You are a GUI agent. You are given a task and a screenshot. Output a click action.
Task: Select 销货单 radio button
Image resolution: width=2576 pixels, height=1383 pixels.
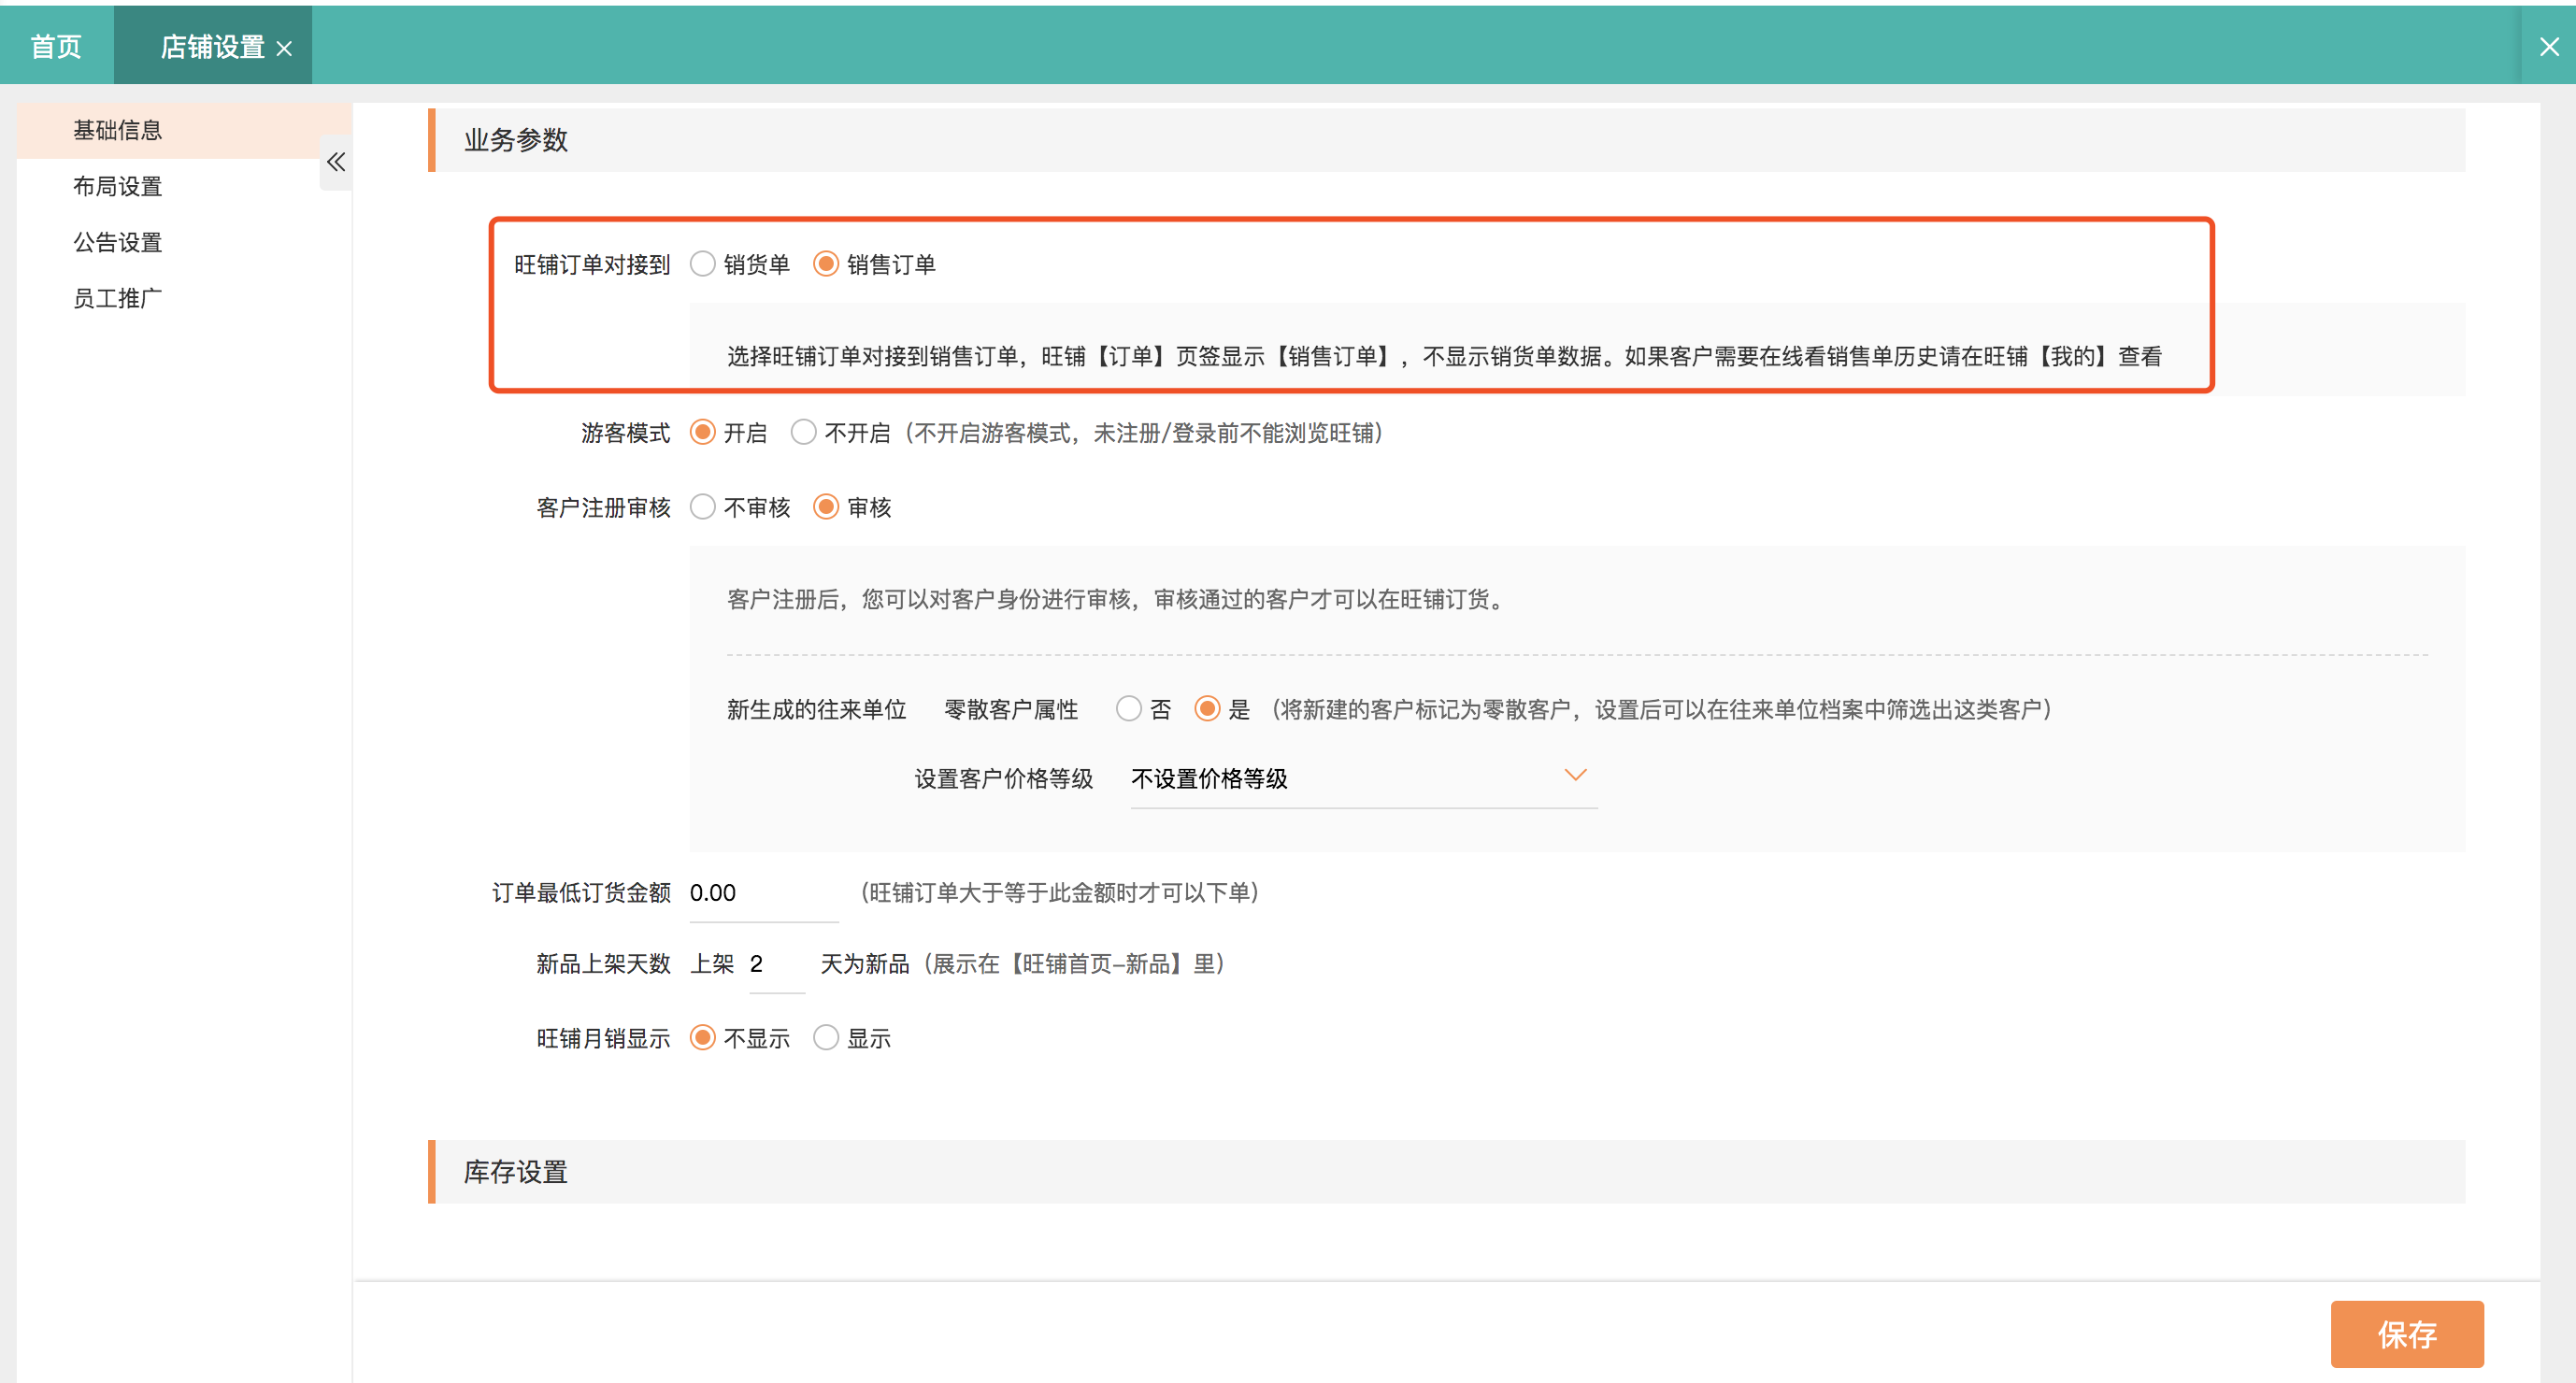tap(704, 263)
